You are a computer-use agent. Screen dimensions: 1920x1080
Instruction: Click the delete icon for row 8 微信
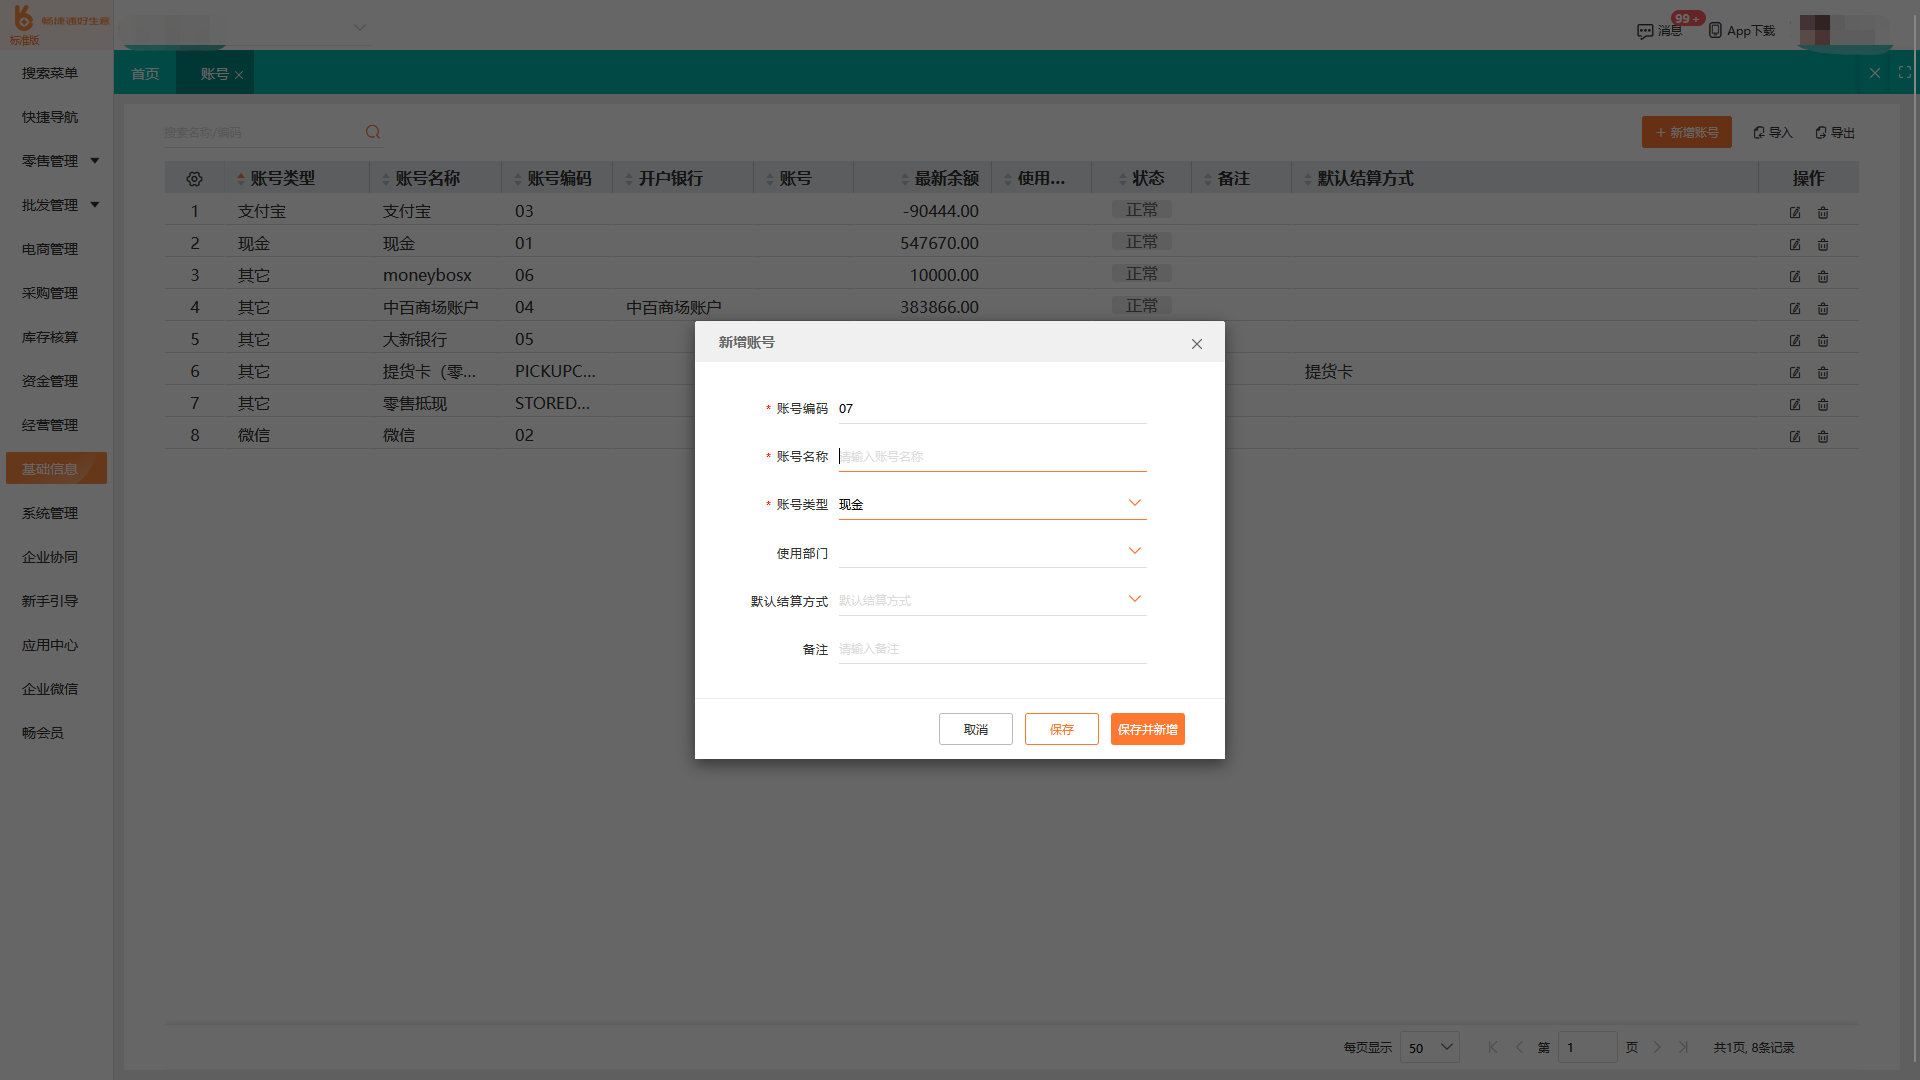[1824, 435]
